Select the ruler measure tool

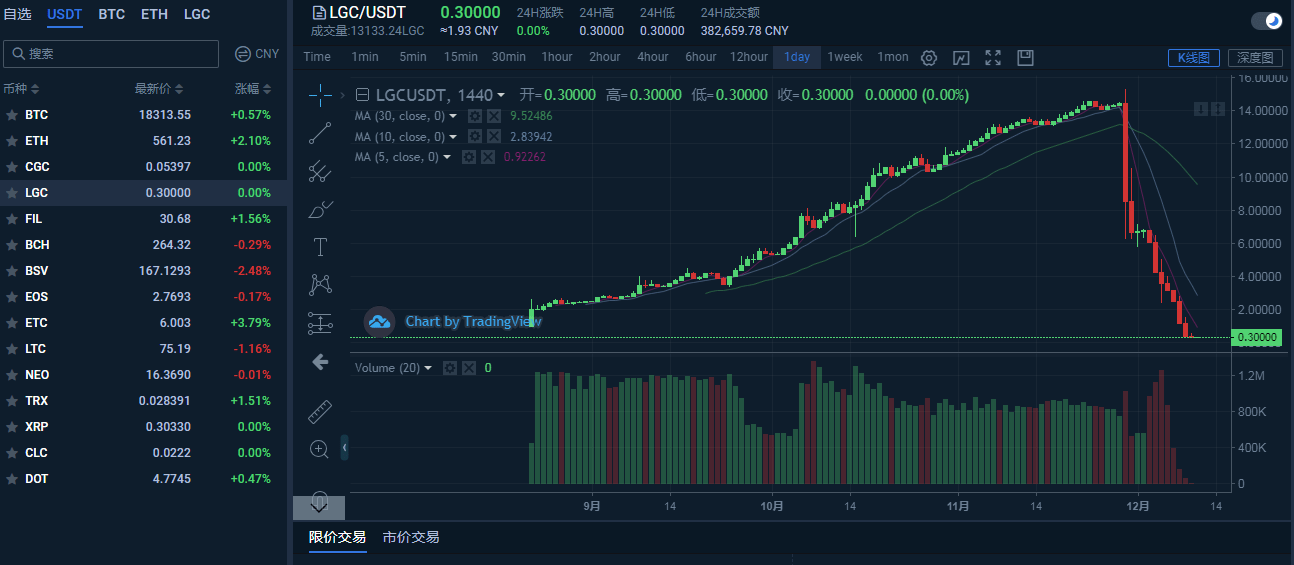(320, 411)
